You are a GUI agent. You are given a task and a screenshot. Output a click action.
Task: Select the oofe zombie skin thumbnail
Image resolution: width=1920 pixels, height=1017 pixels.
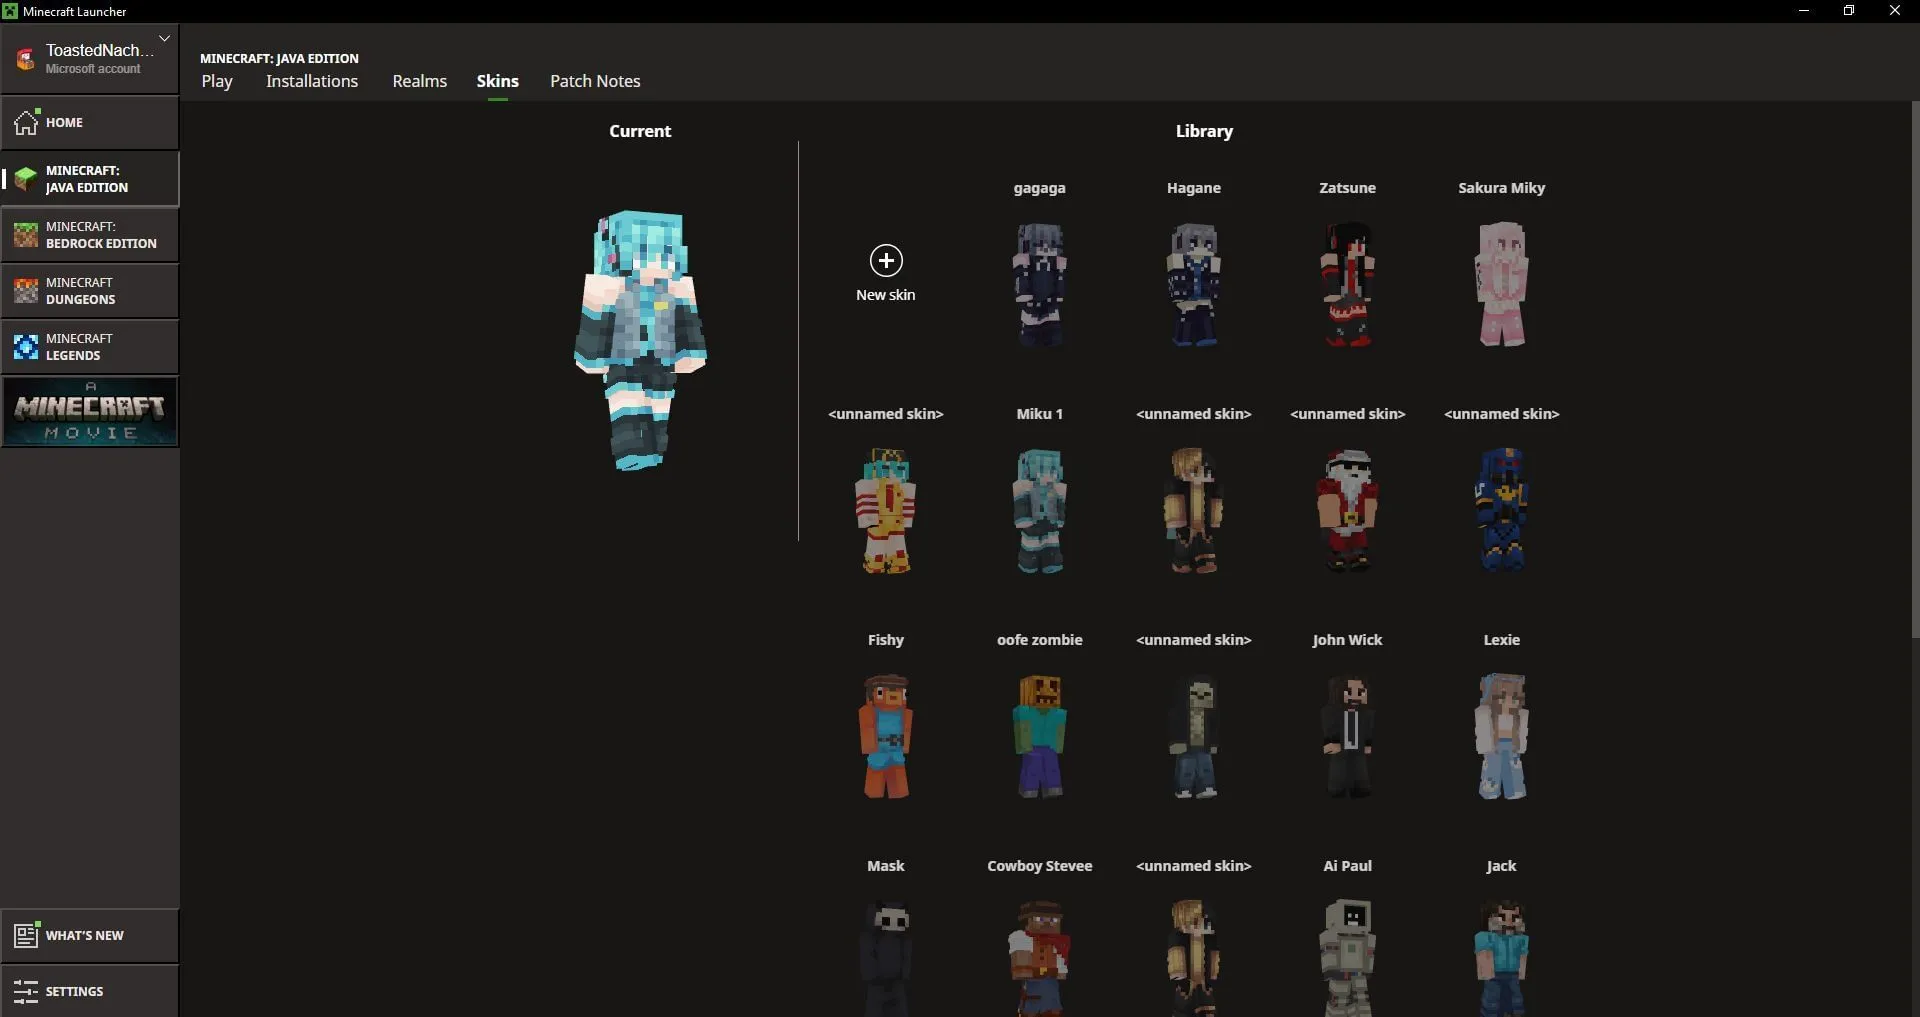(x=1040, y=737)
